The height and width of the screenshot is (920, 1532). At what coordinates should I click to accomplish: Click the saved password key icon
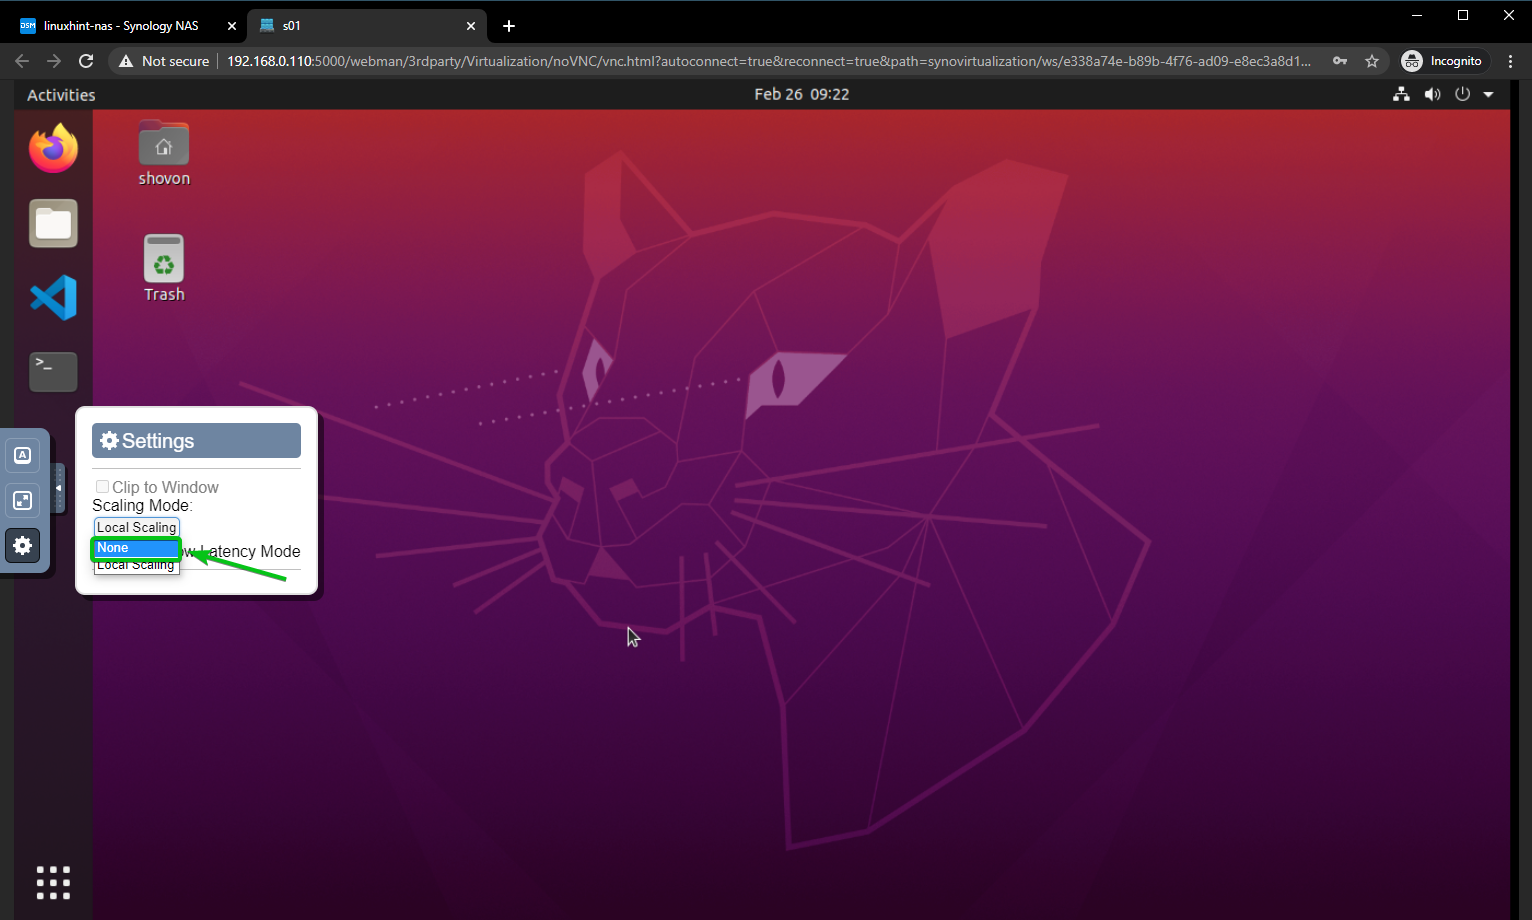tap(1340, 61)
